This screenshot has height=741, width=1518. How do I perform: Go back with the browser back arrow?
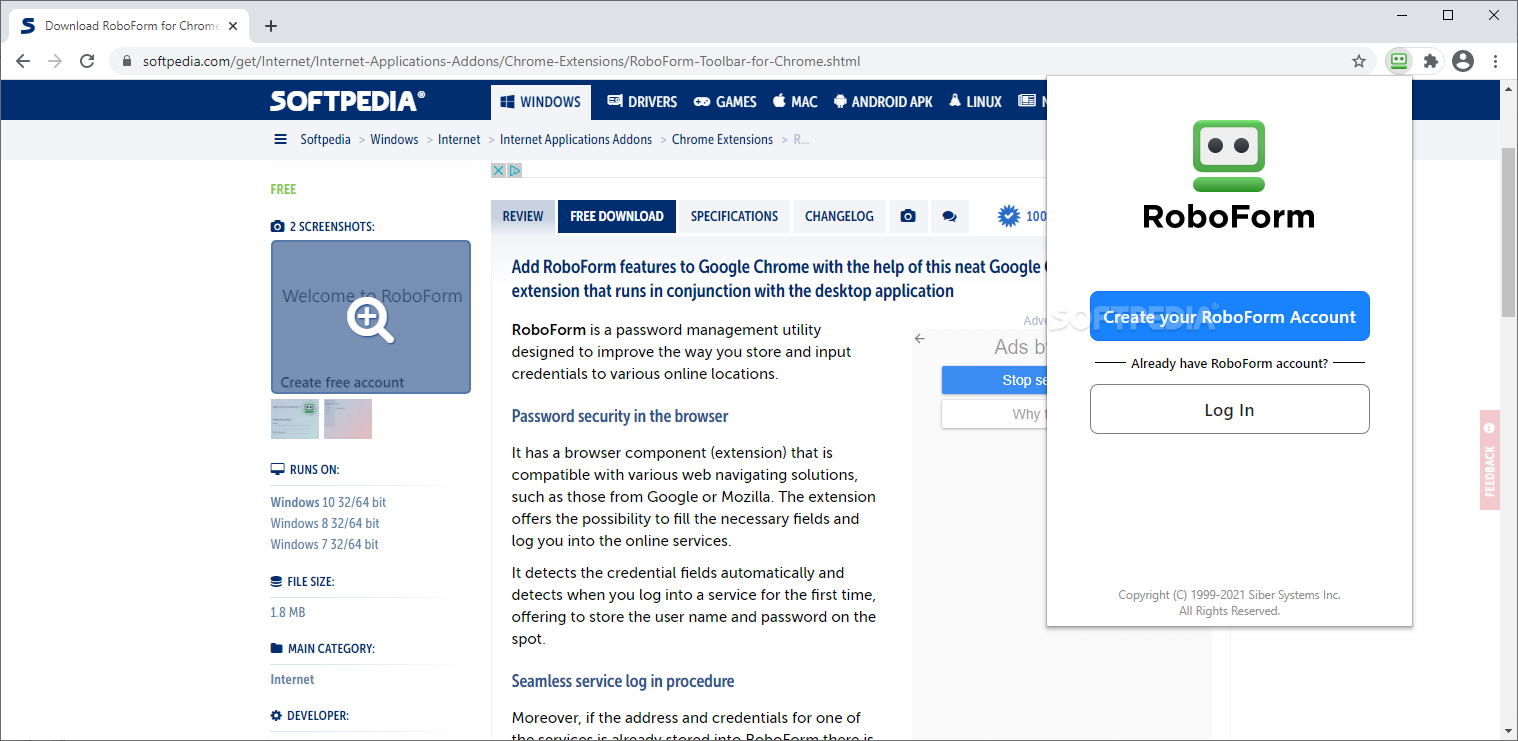click(23, 61)
